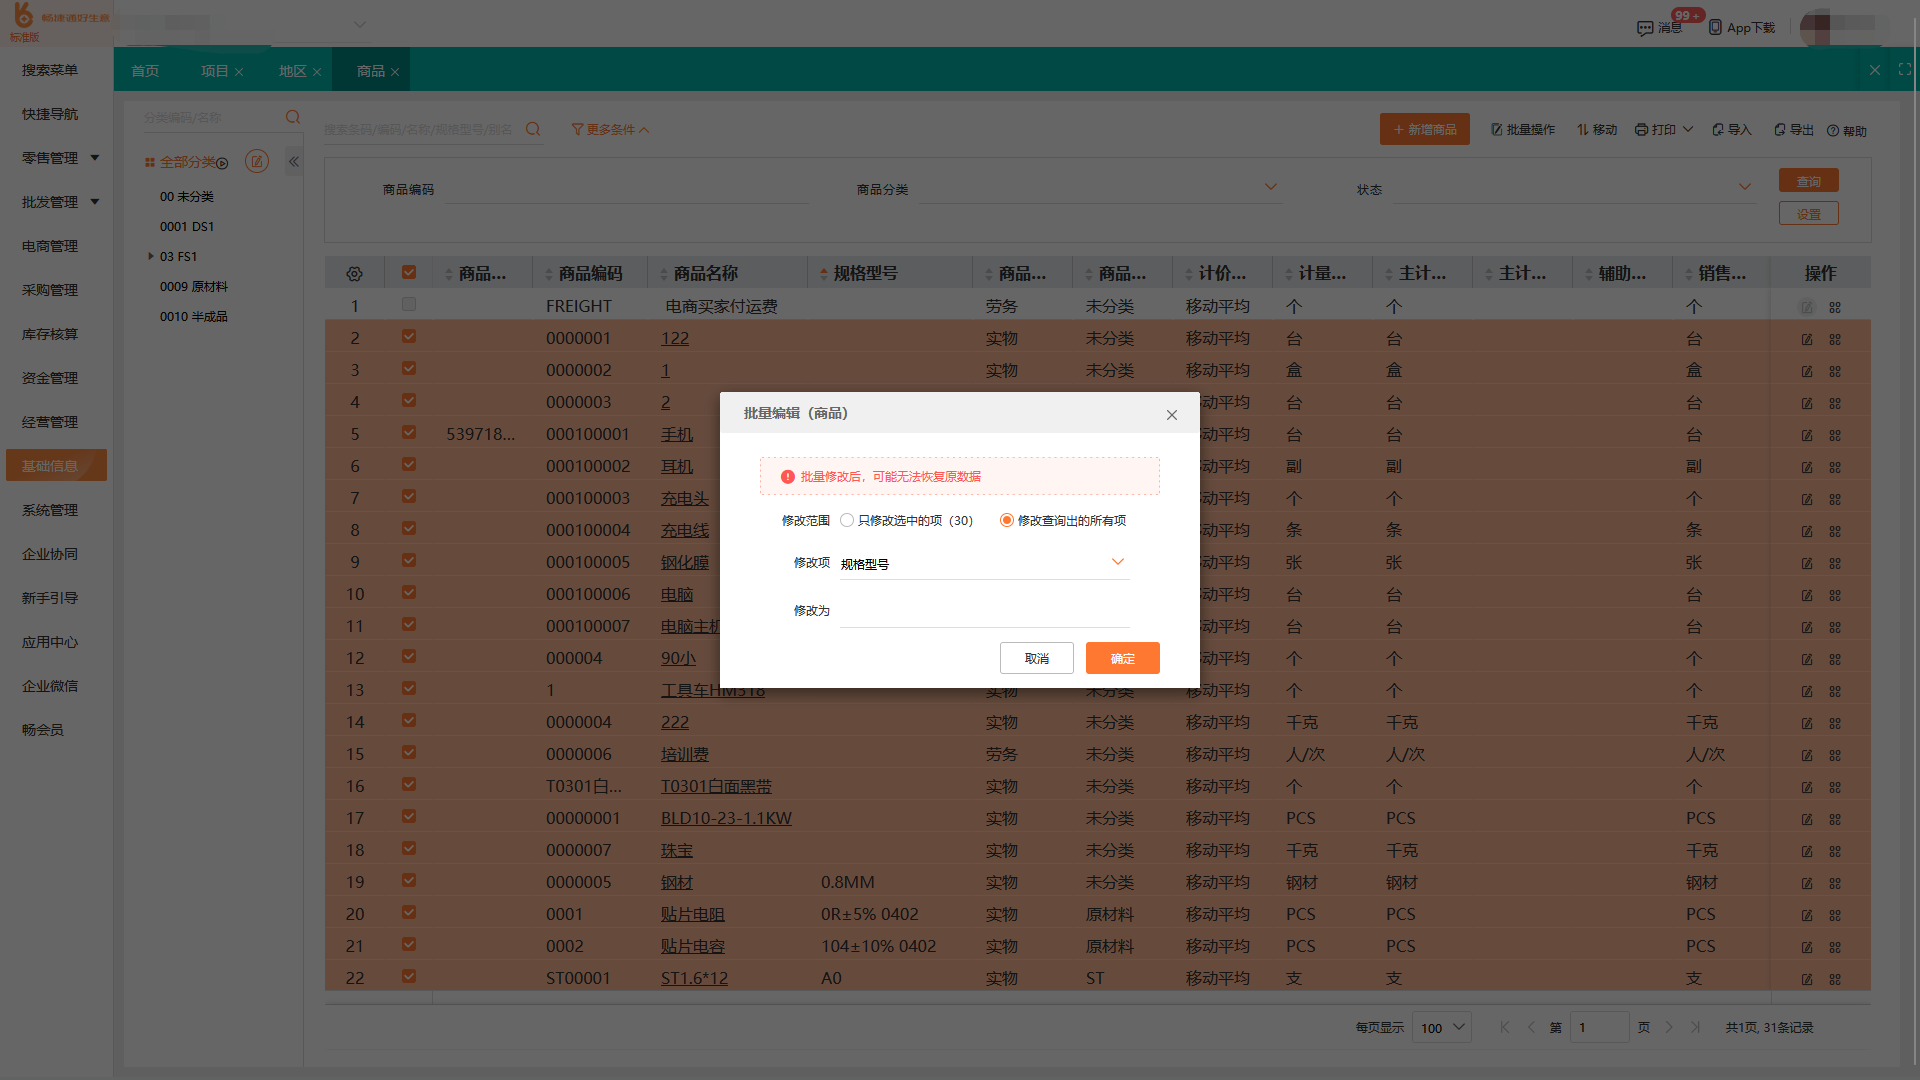Screen dimensions: 1920x1080
Task: Select 修改查询出的所有项 radio button
Action: click(x=1005, y=520)
